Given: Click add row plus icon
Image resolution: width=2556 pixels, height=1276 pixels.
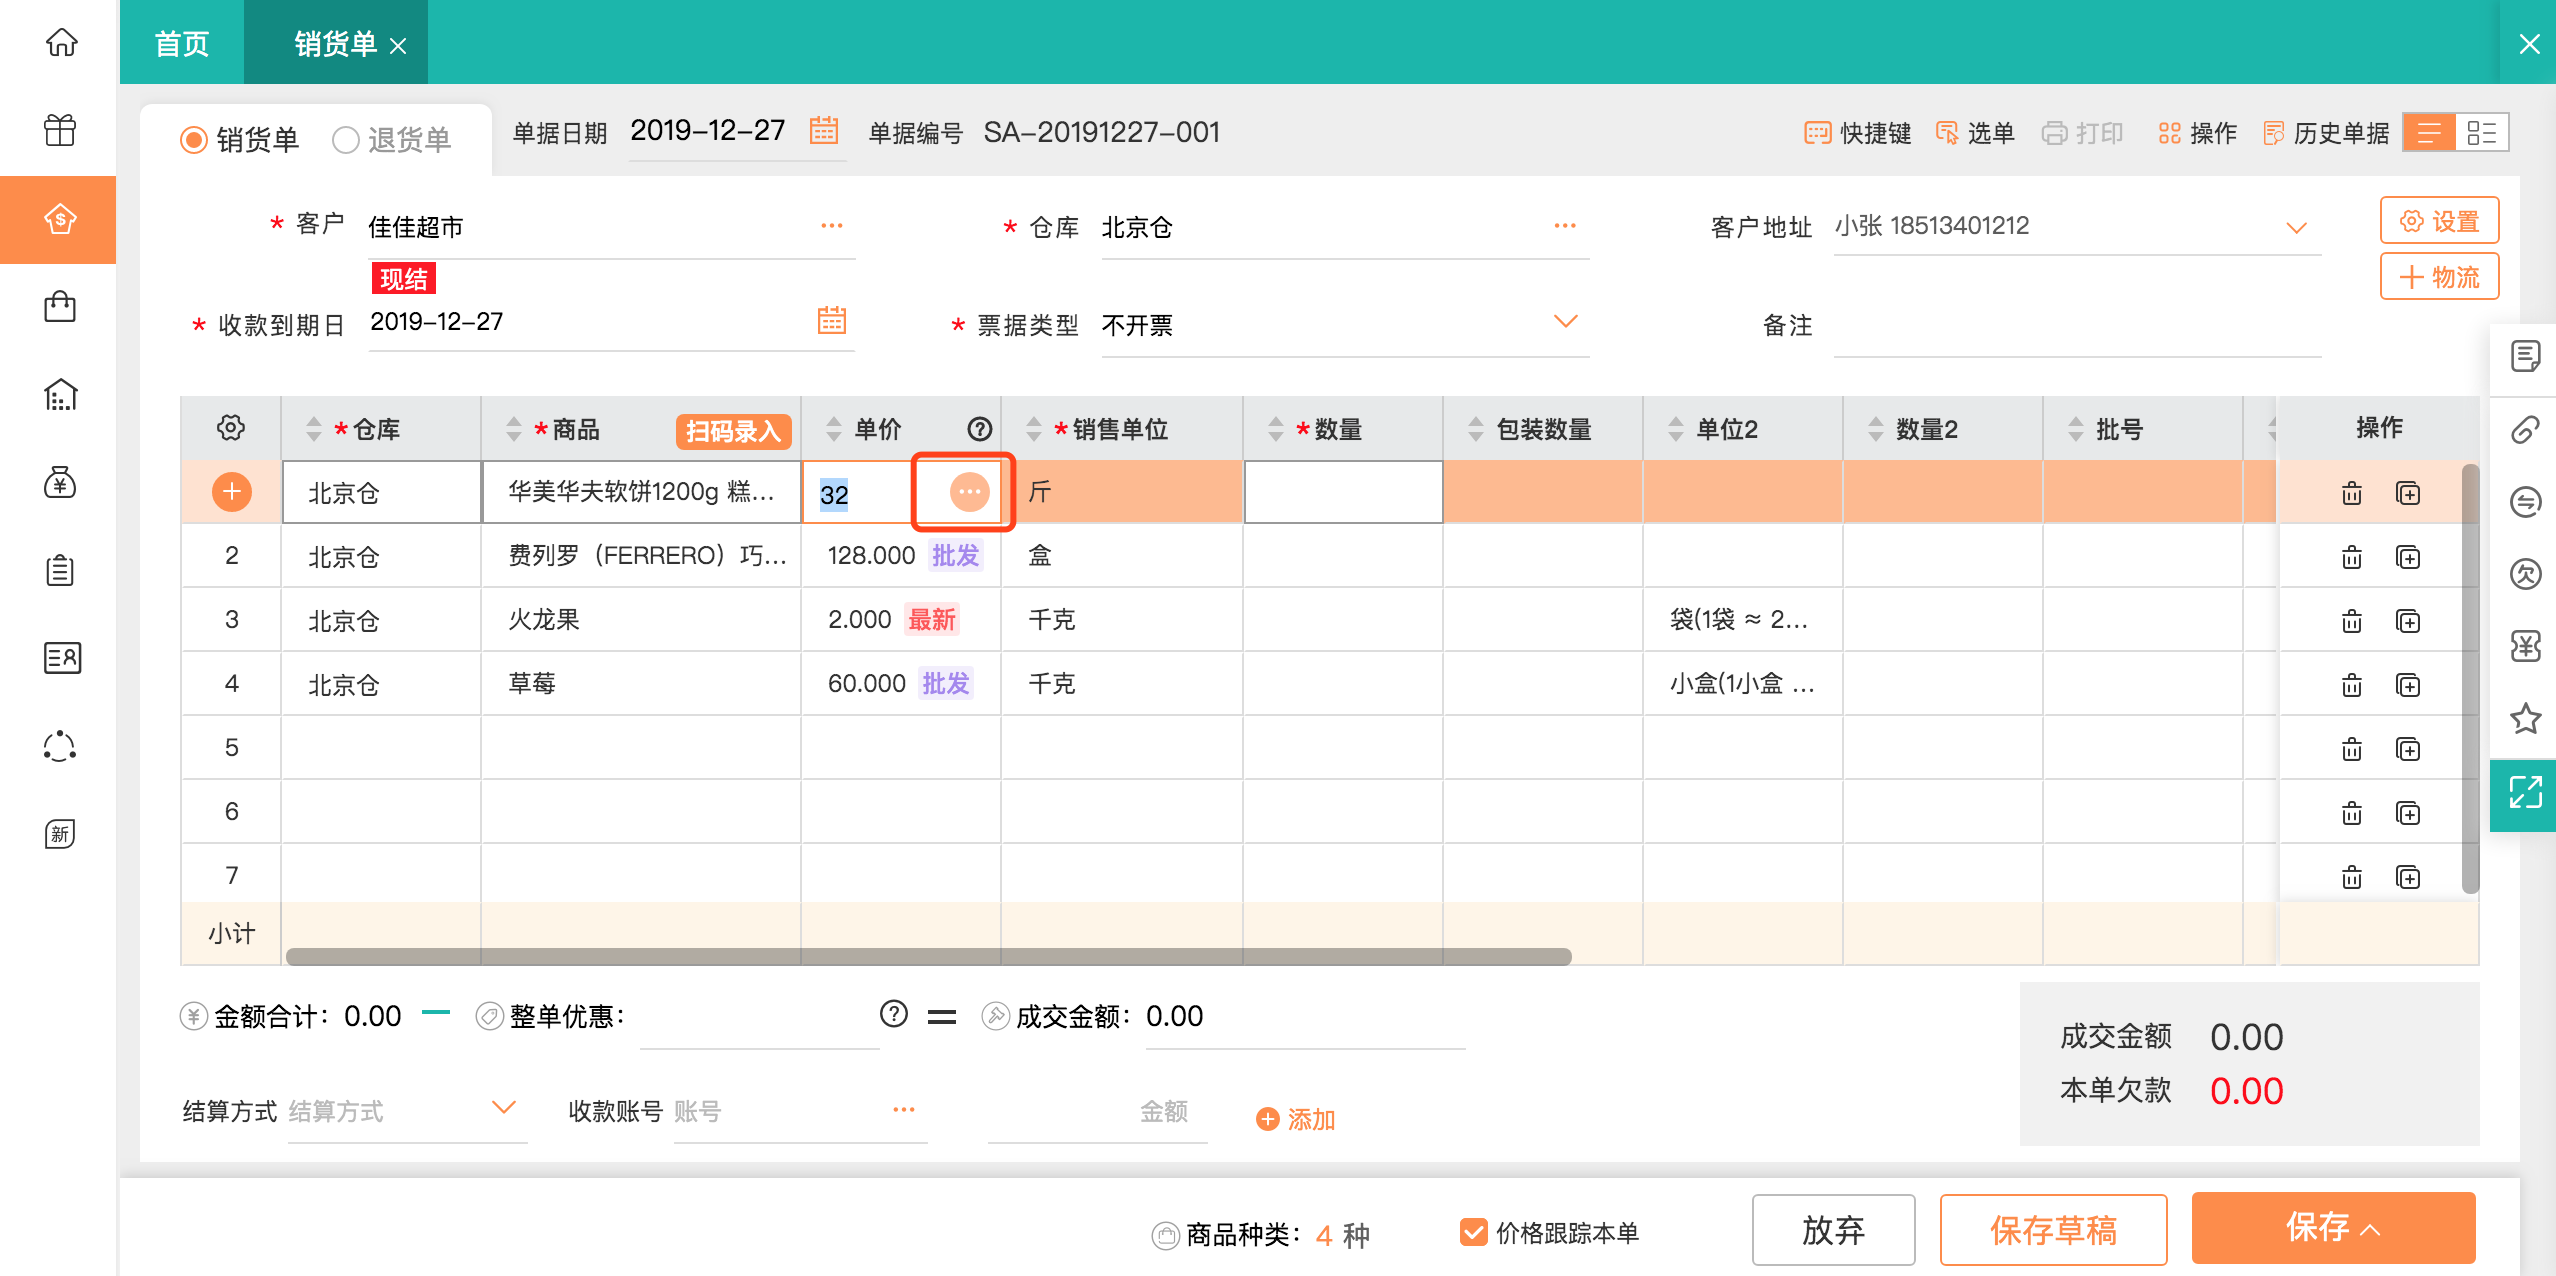Looking at the screenshot, I should 231,492.
